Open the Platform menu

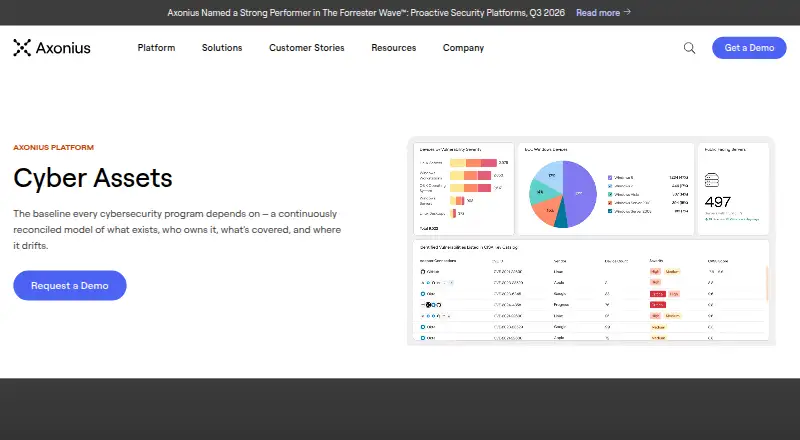click(156, 47)
